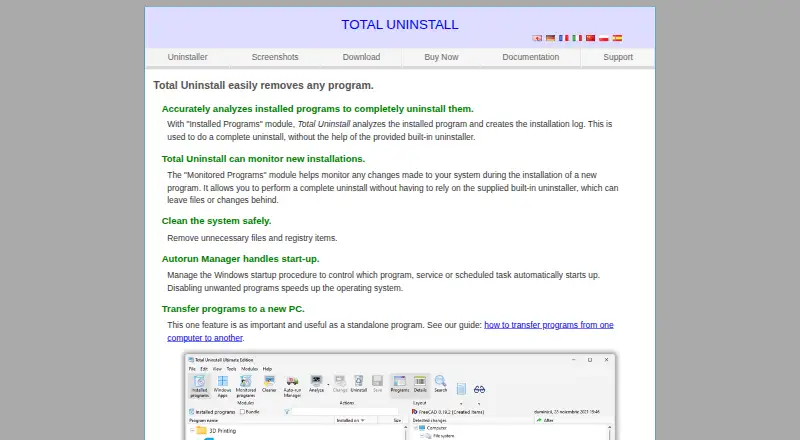Screen dimensions: 800x440
Task: Click the document page icon beside Search
Action: (x=461, y=389)
